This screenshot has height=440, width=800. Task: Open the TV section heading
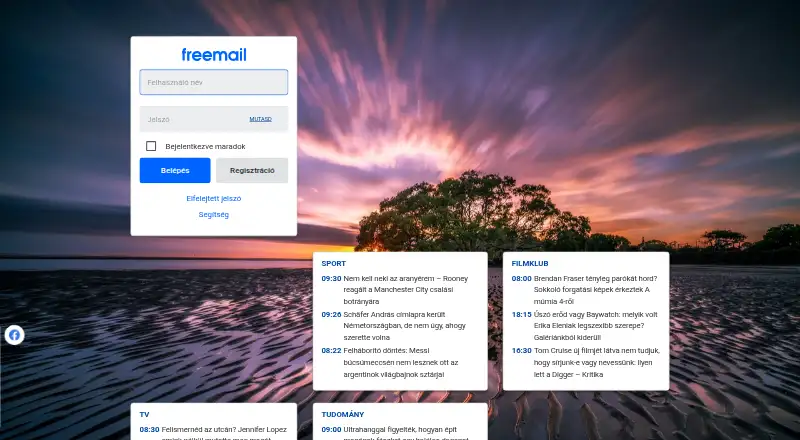click(144, 414)
